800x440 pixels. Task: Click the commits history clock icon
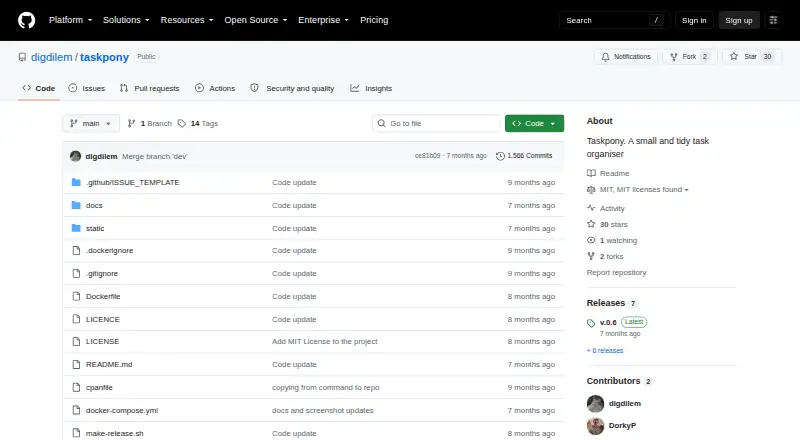[500, 156]
